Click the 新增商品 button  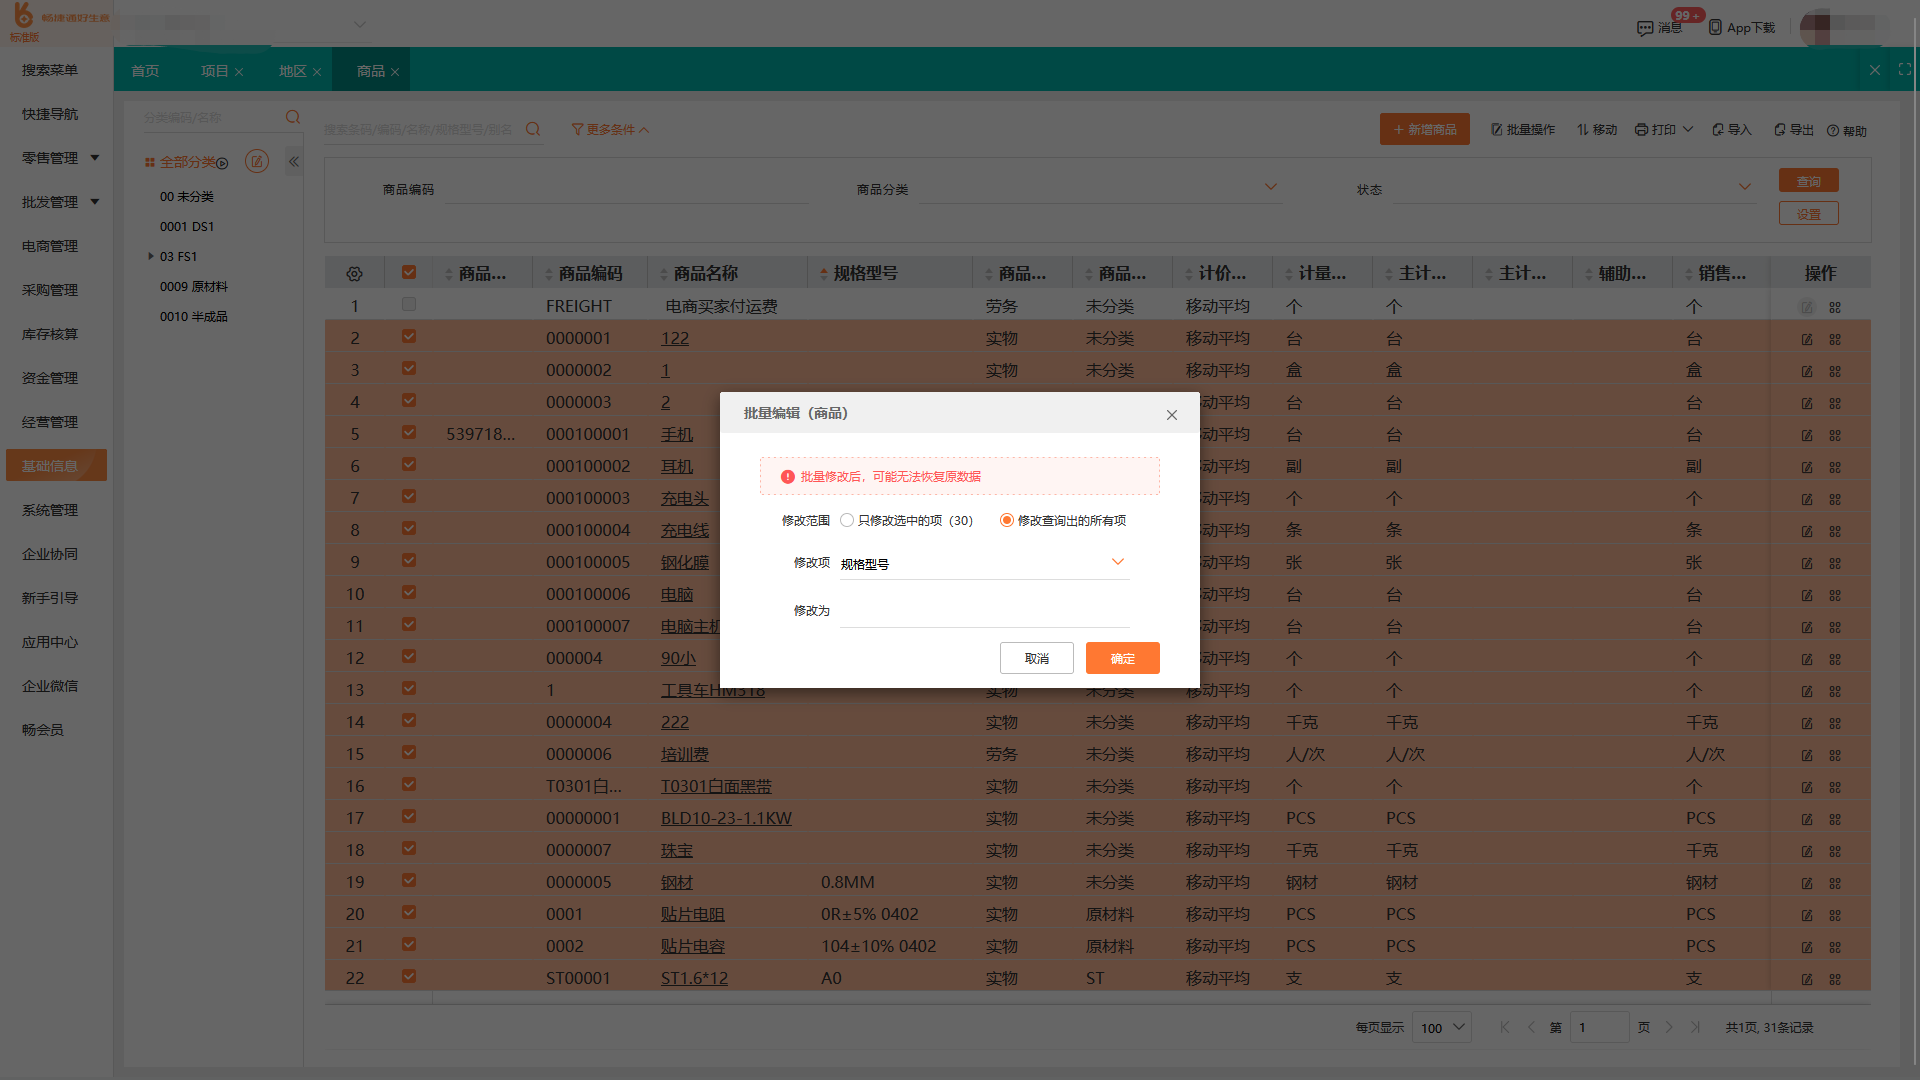1422,129
